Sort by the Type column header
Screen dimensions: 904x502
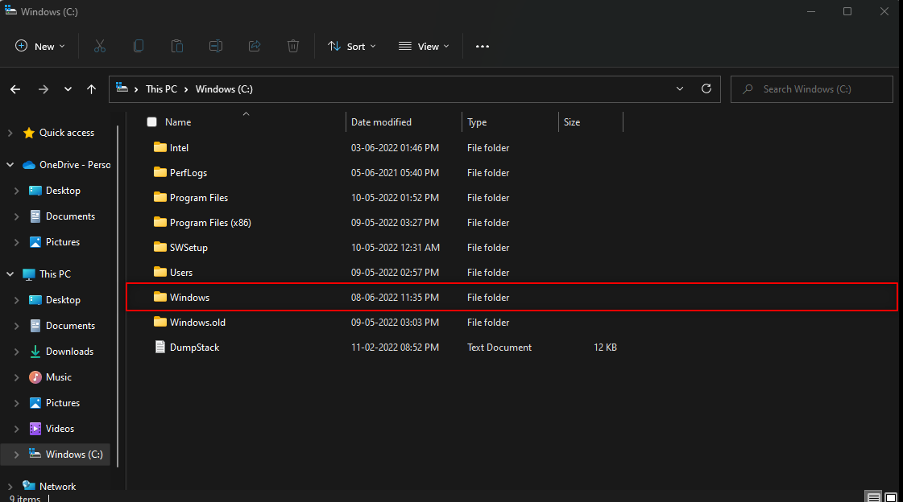coord(477,122)
